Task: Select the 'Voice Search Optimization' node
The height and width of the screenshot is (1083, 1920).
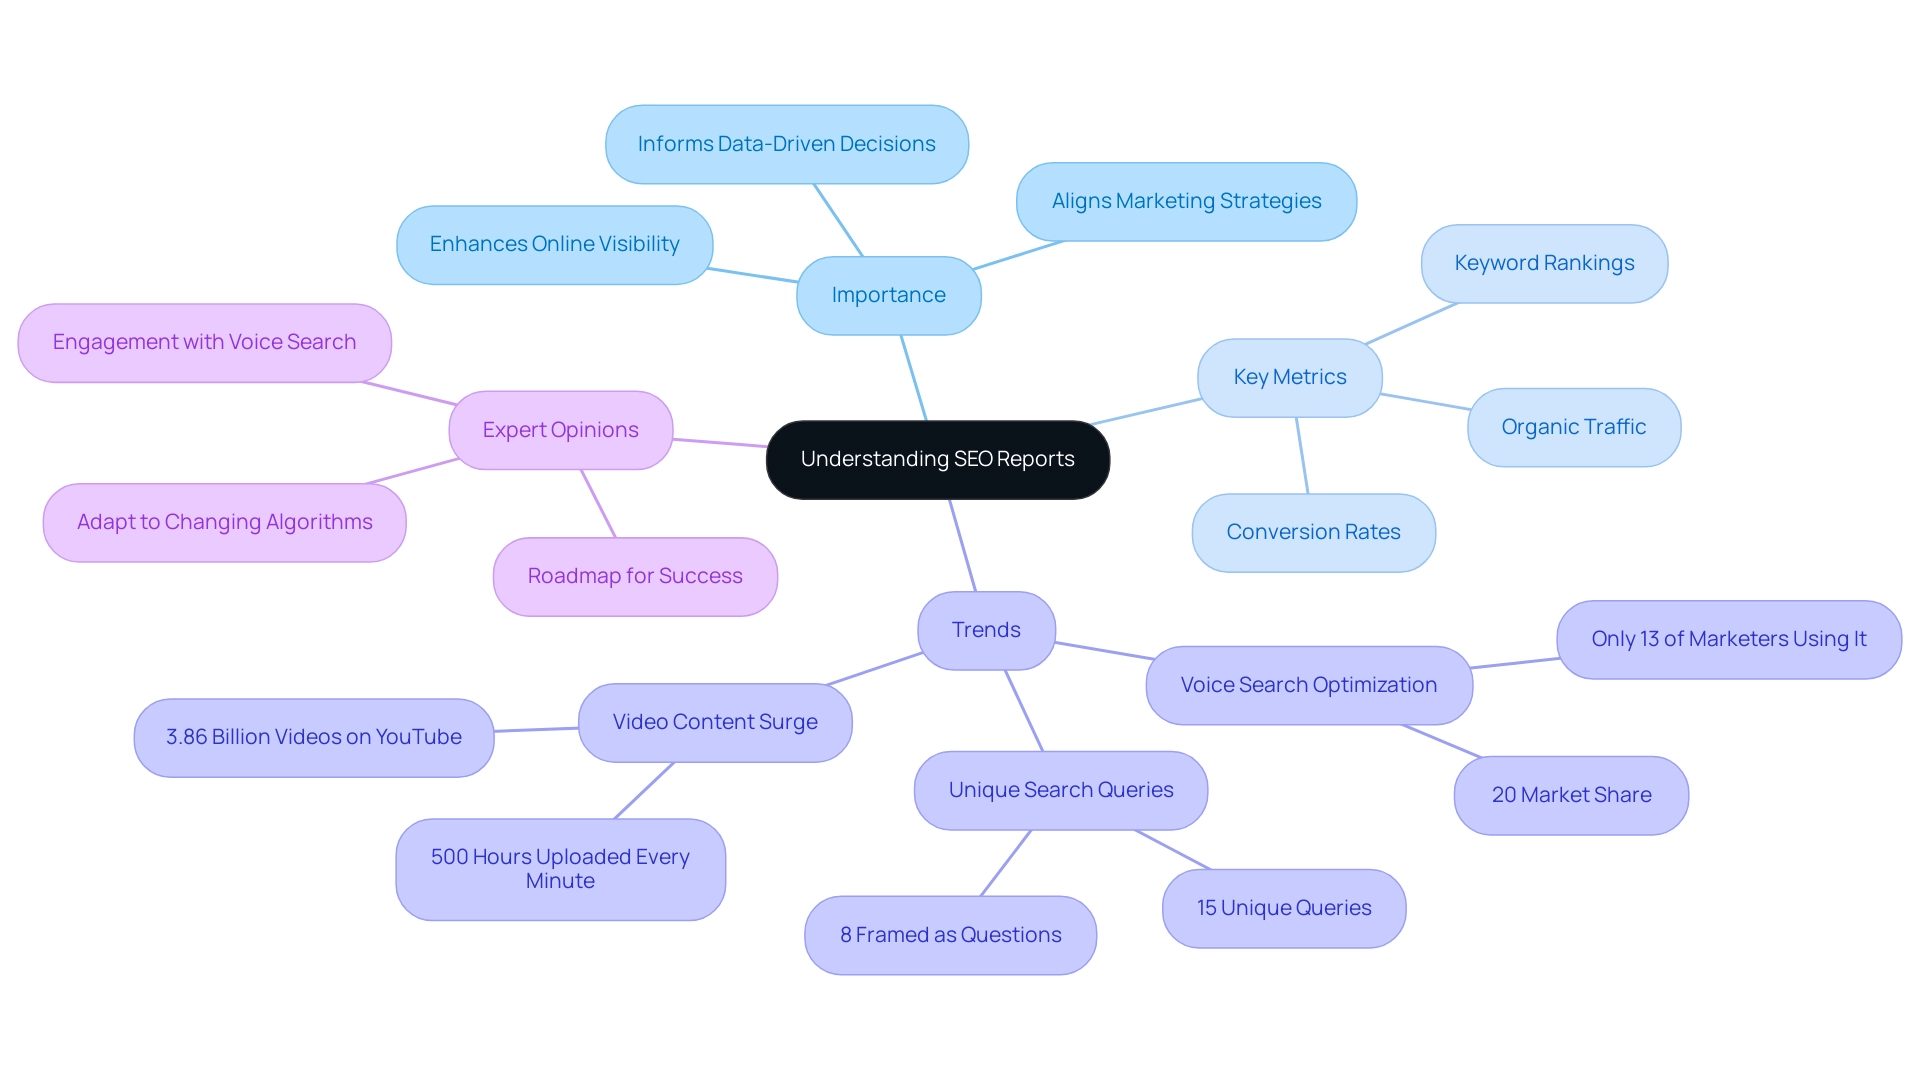Action: [x=1307, y=681]
